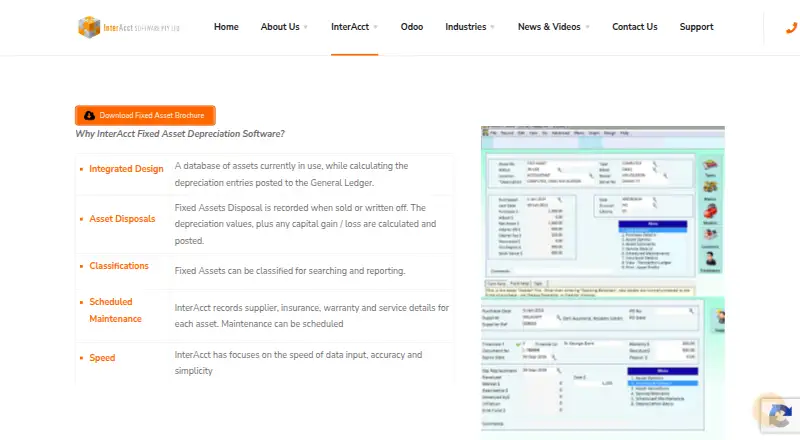Select the Scheduled Maintenance feature heading
800x440 pixels.
116,310
